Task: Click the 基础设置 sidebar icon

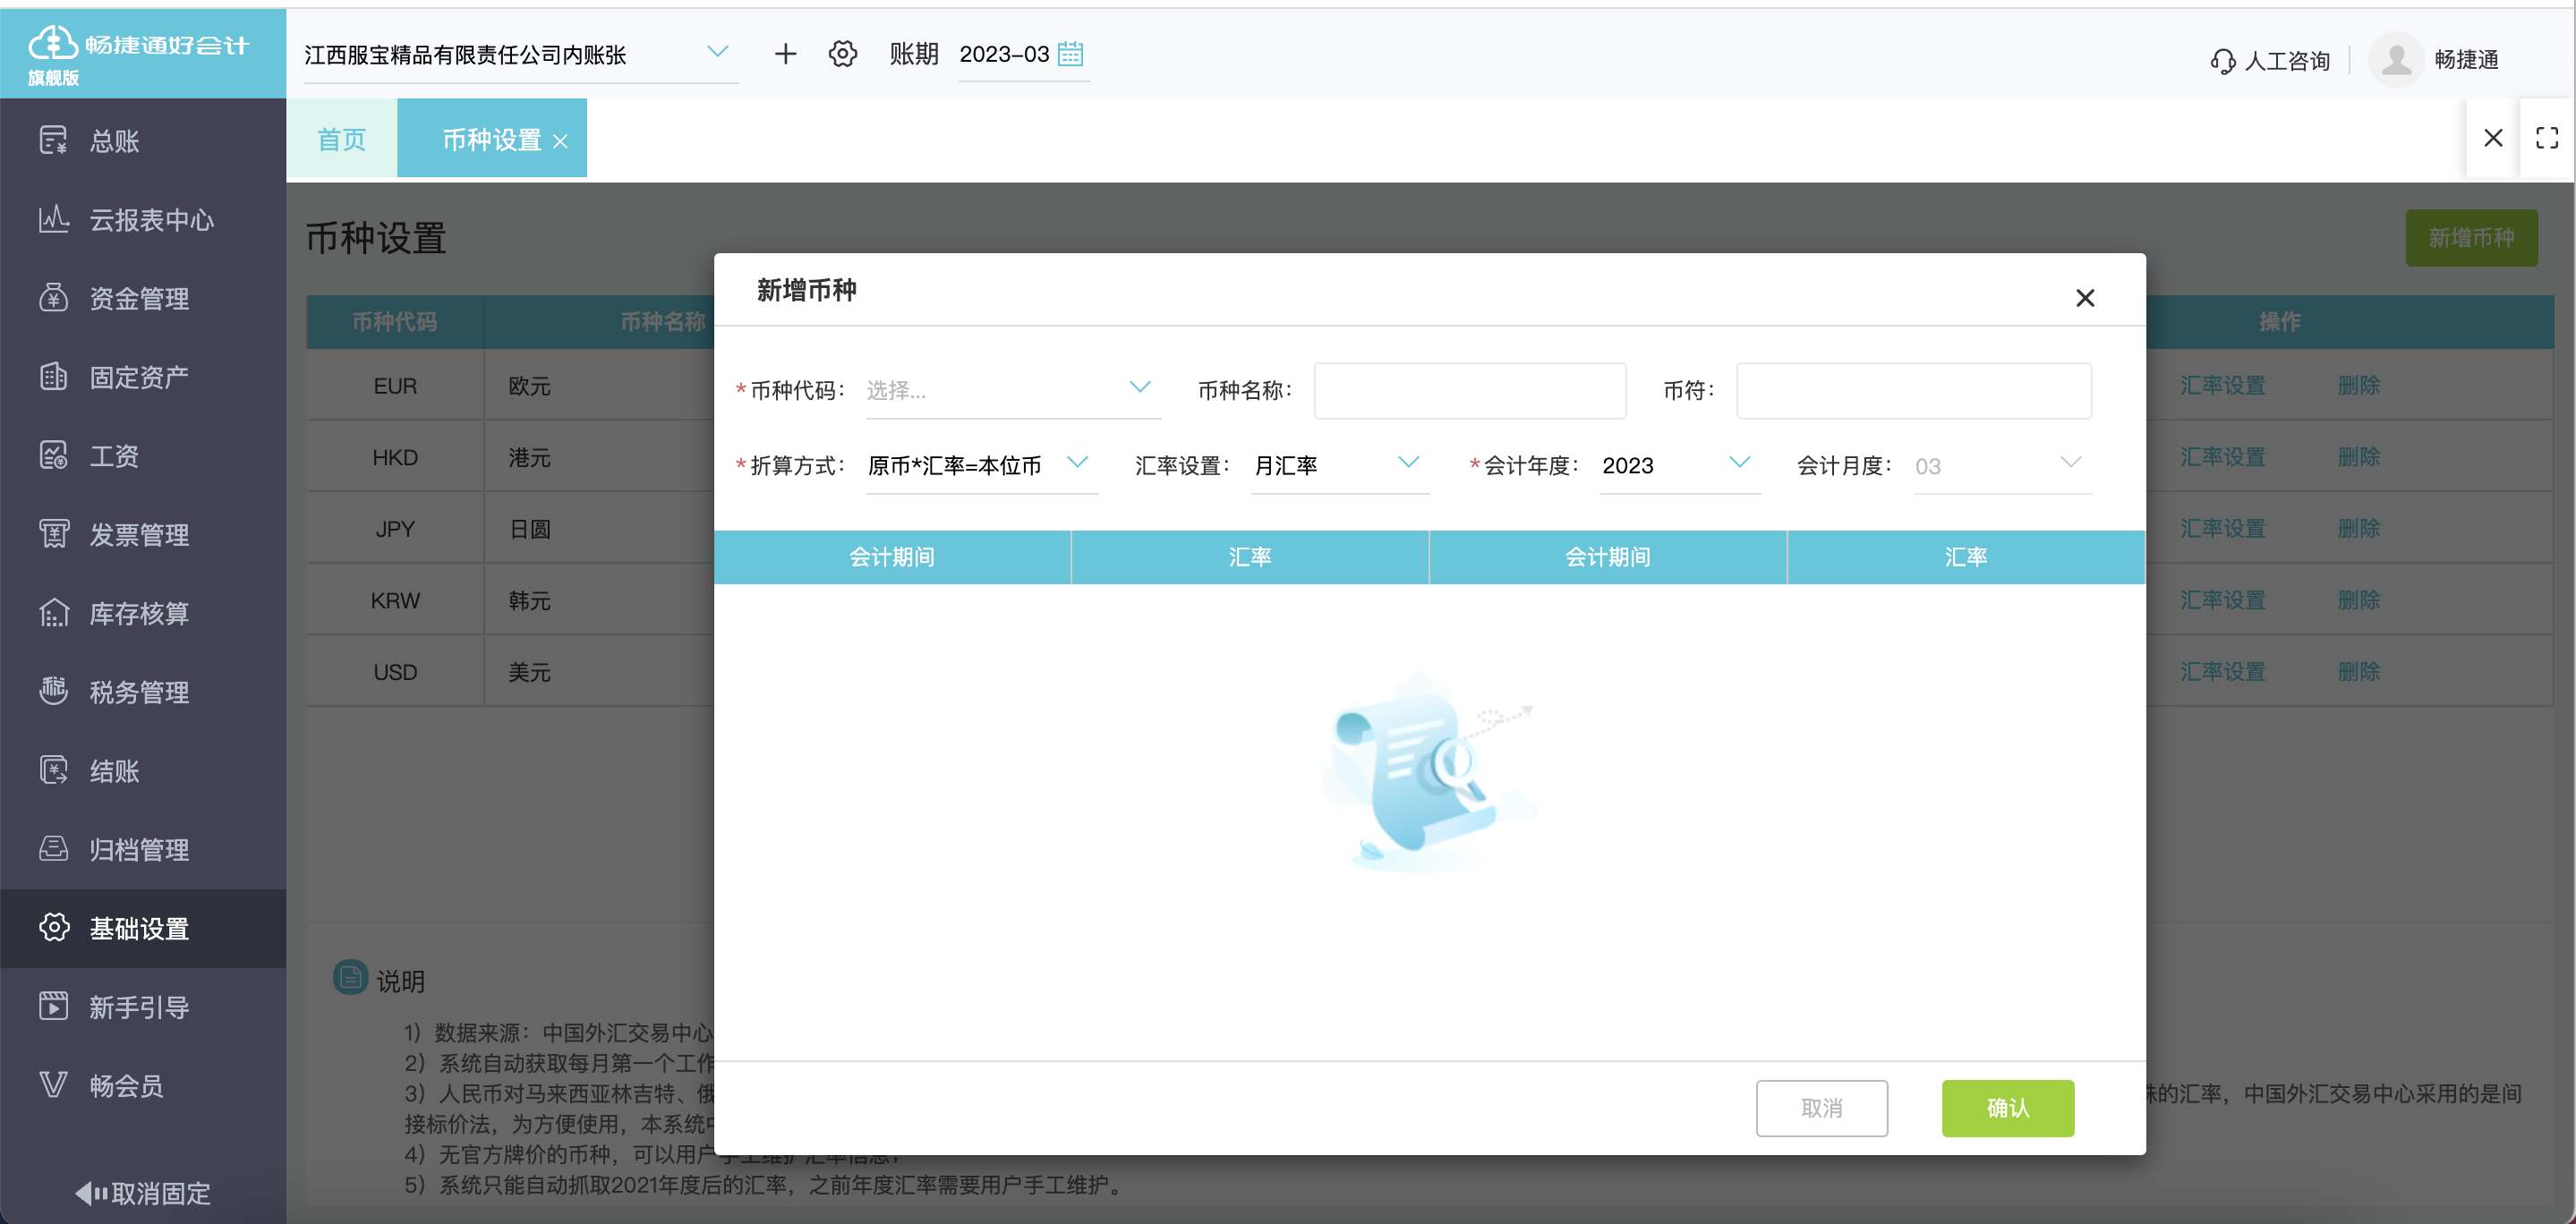Action: click(x=51, y=928)
